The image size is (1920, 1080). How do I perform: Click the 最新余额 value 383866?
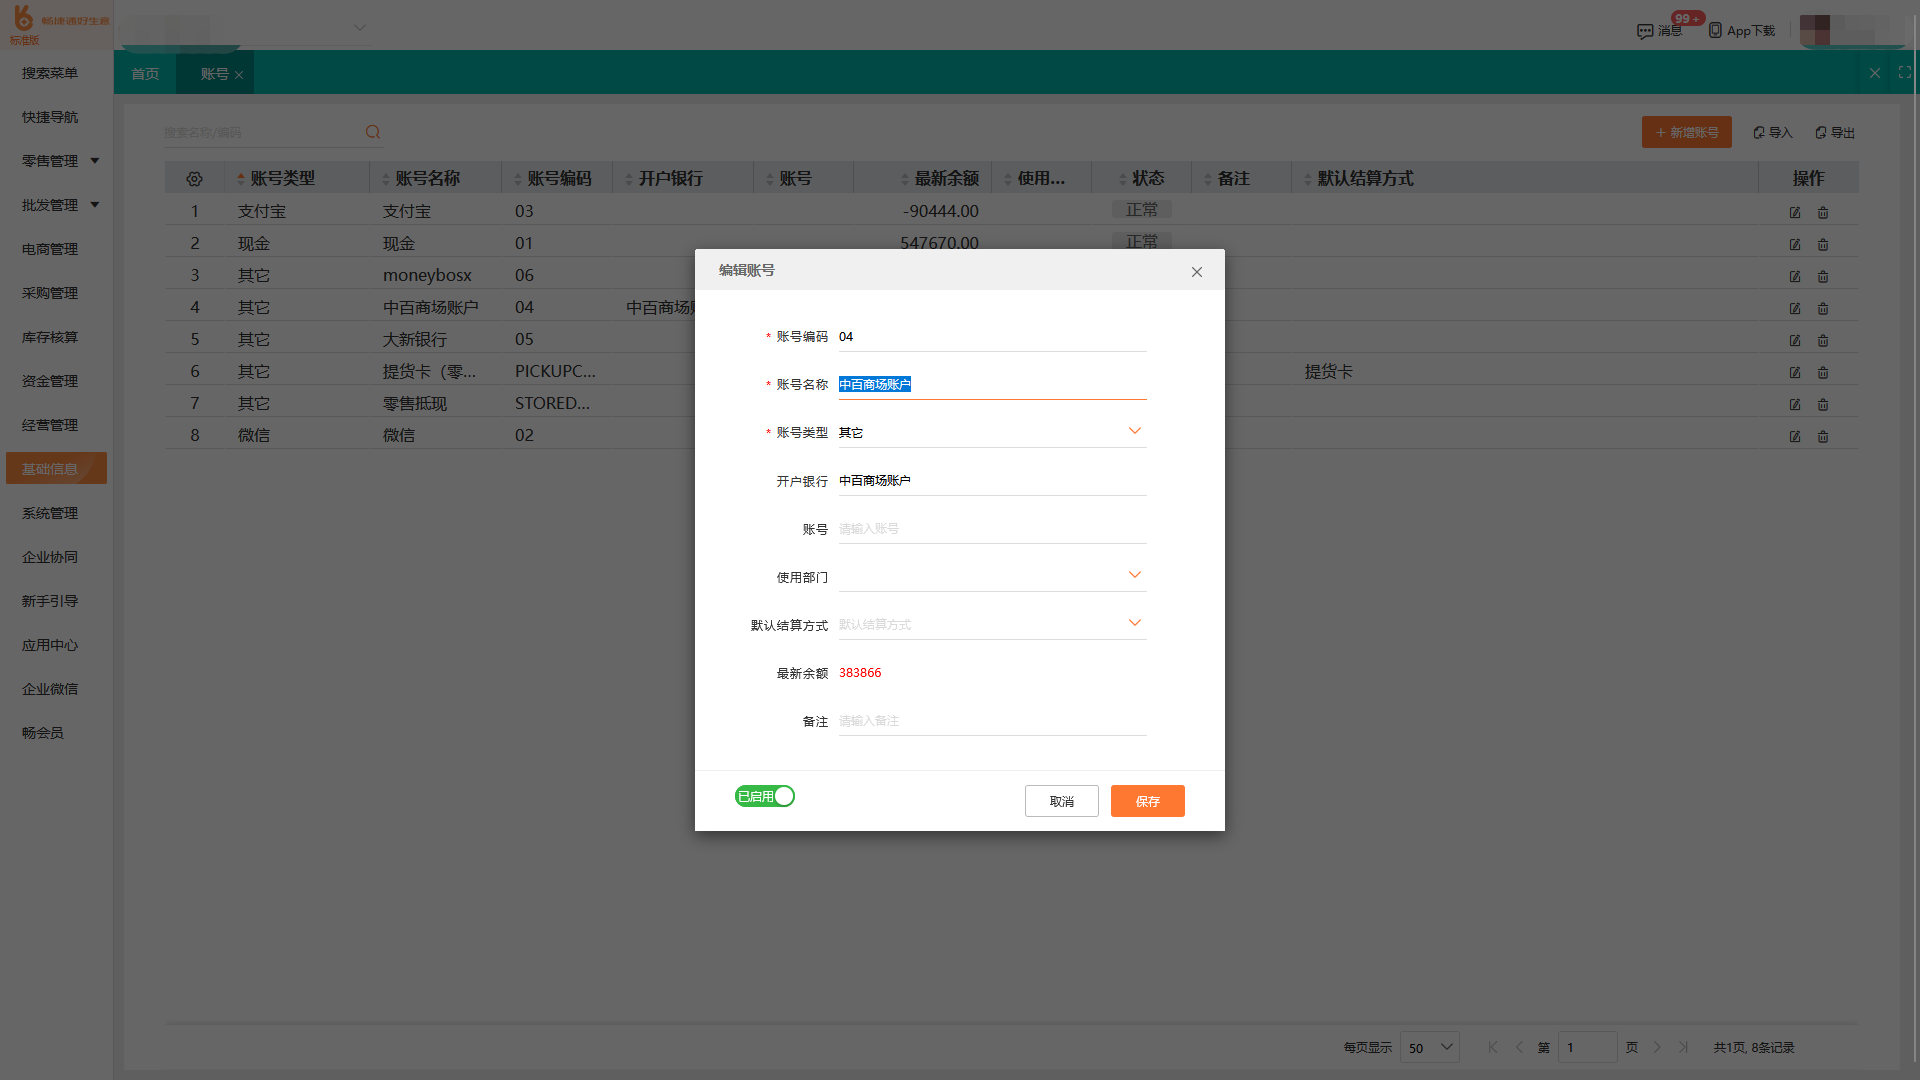pos(860,673)
